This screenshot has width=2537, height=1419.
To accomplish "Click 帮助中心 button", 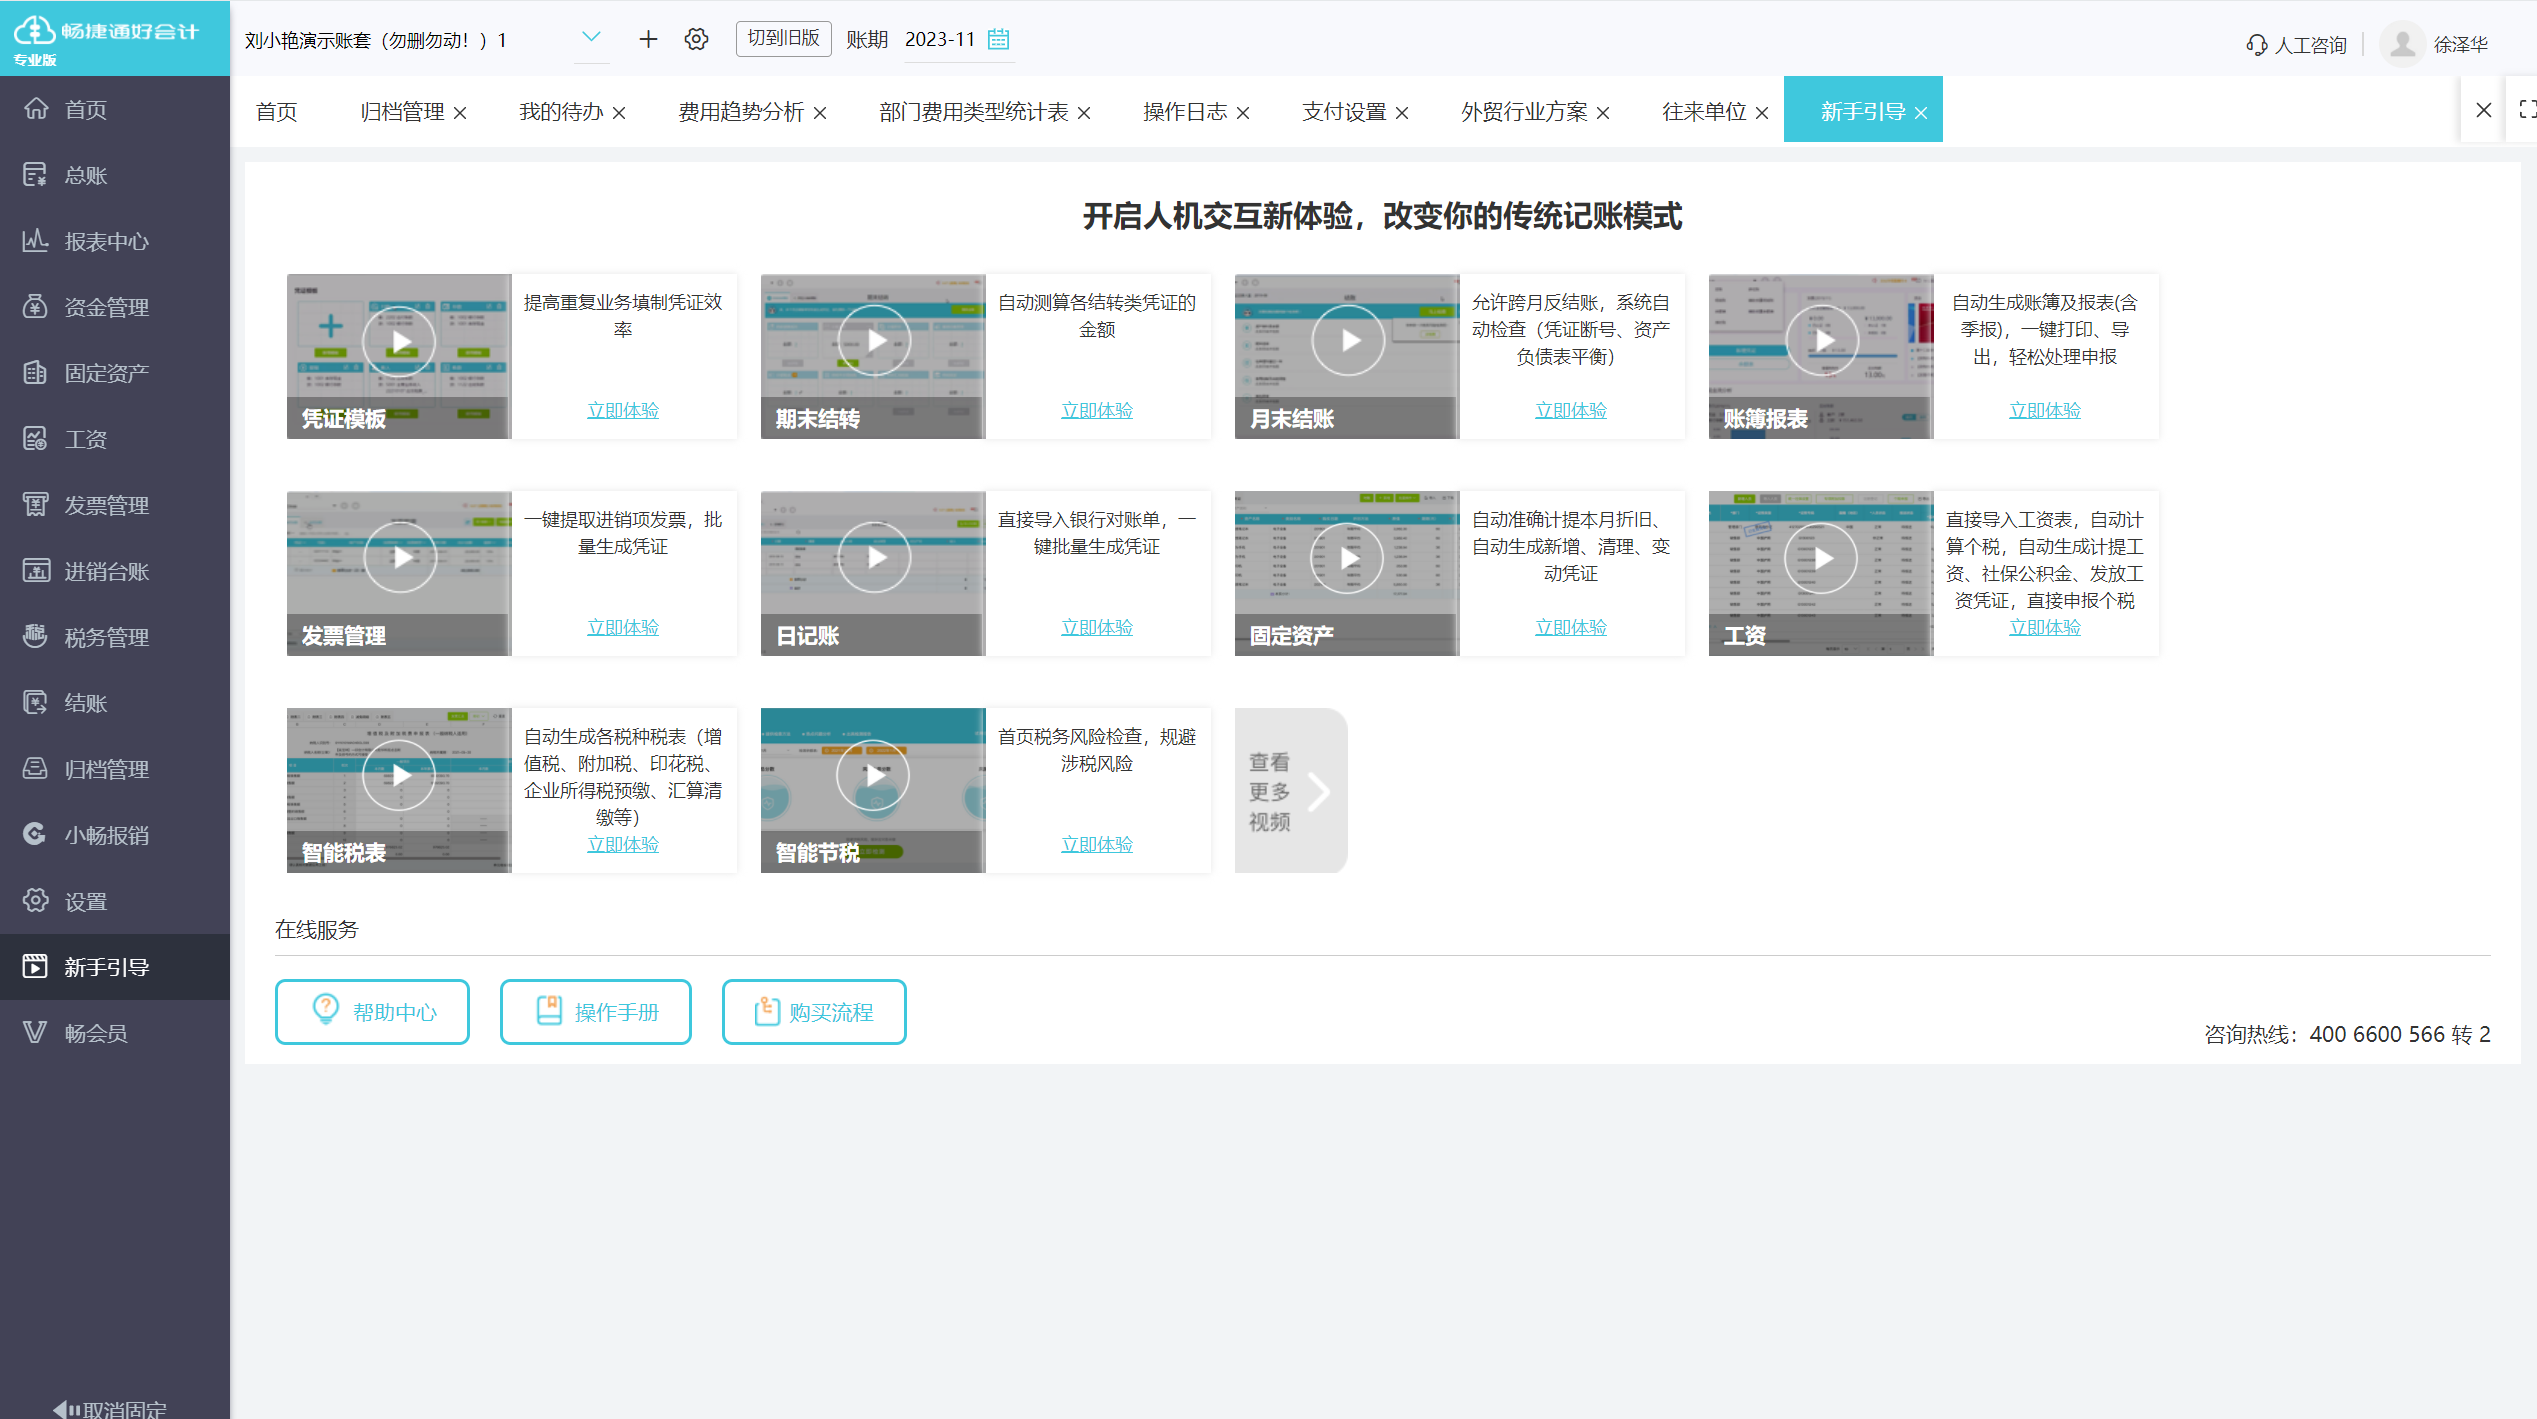I will click(x=371, y=1011).
